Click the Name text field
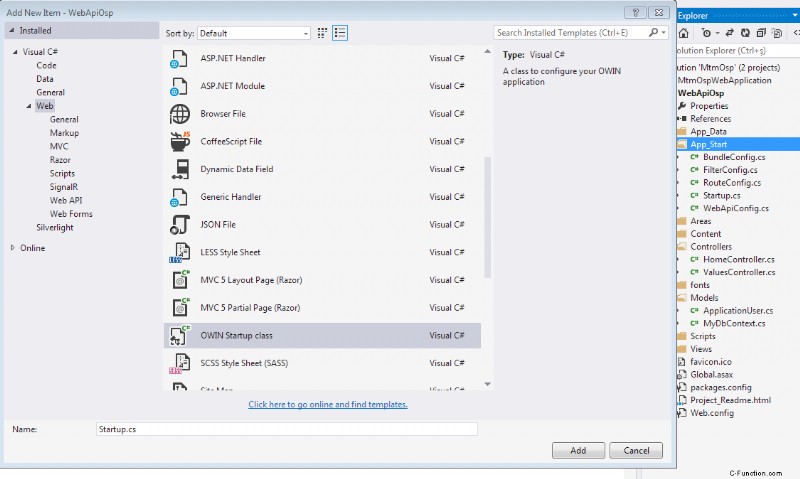The image size is (800, 479). (x=286, y=429)
